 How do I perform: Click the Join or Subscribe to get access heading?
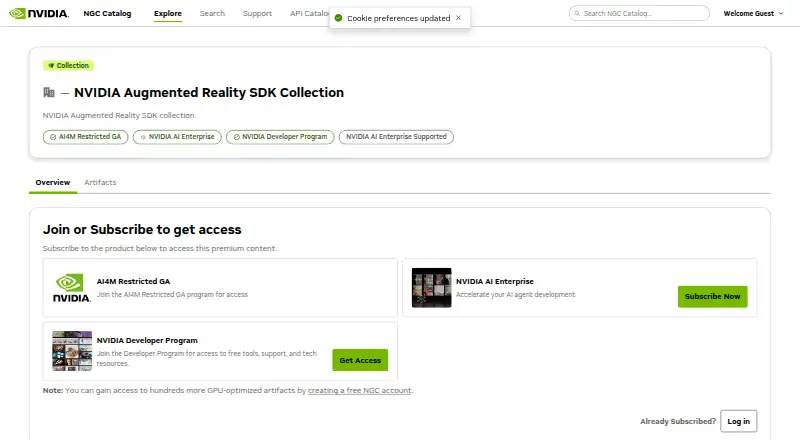click(142, 230)
